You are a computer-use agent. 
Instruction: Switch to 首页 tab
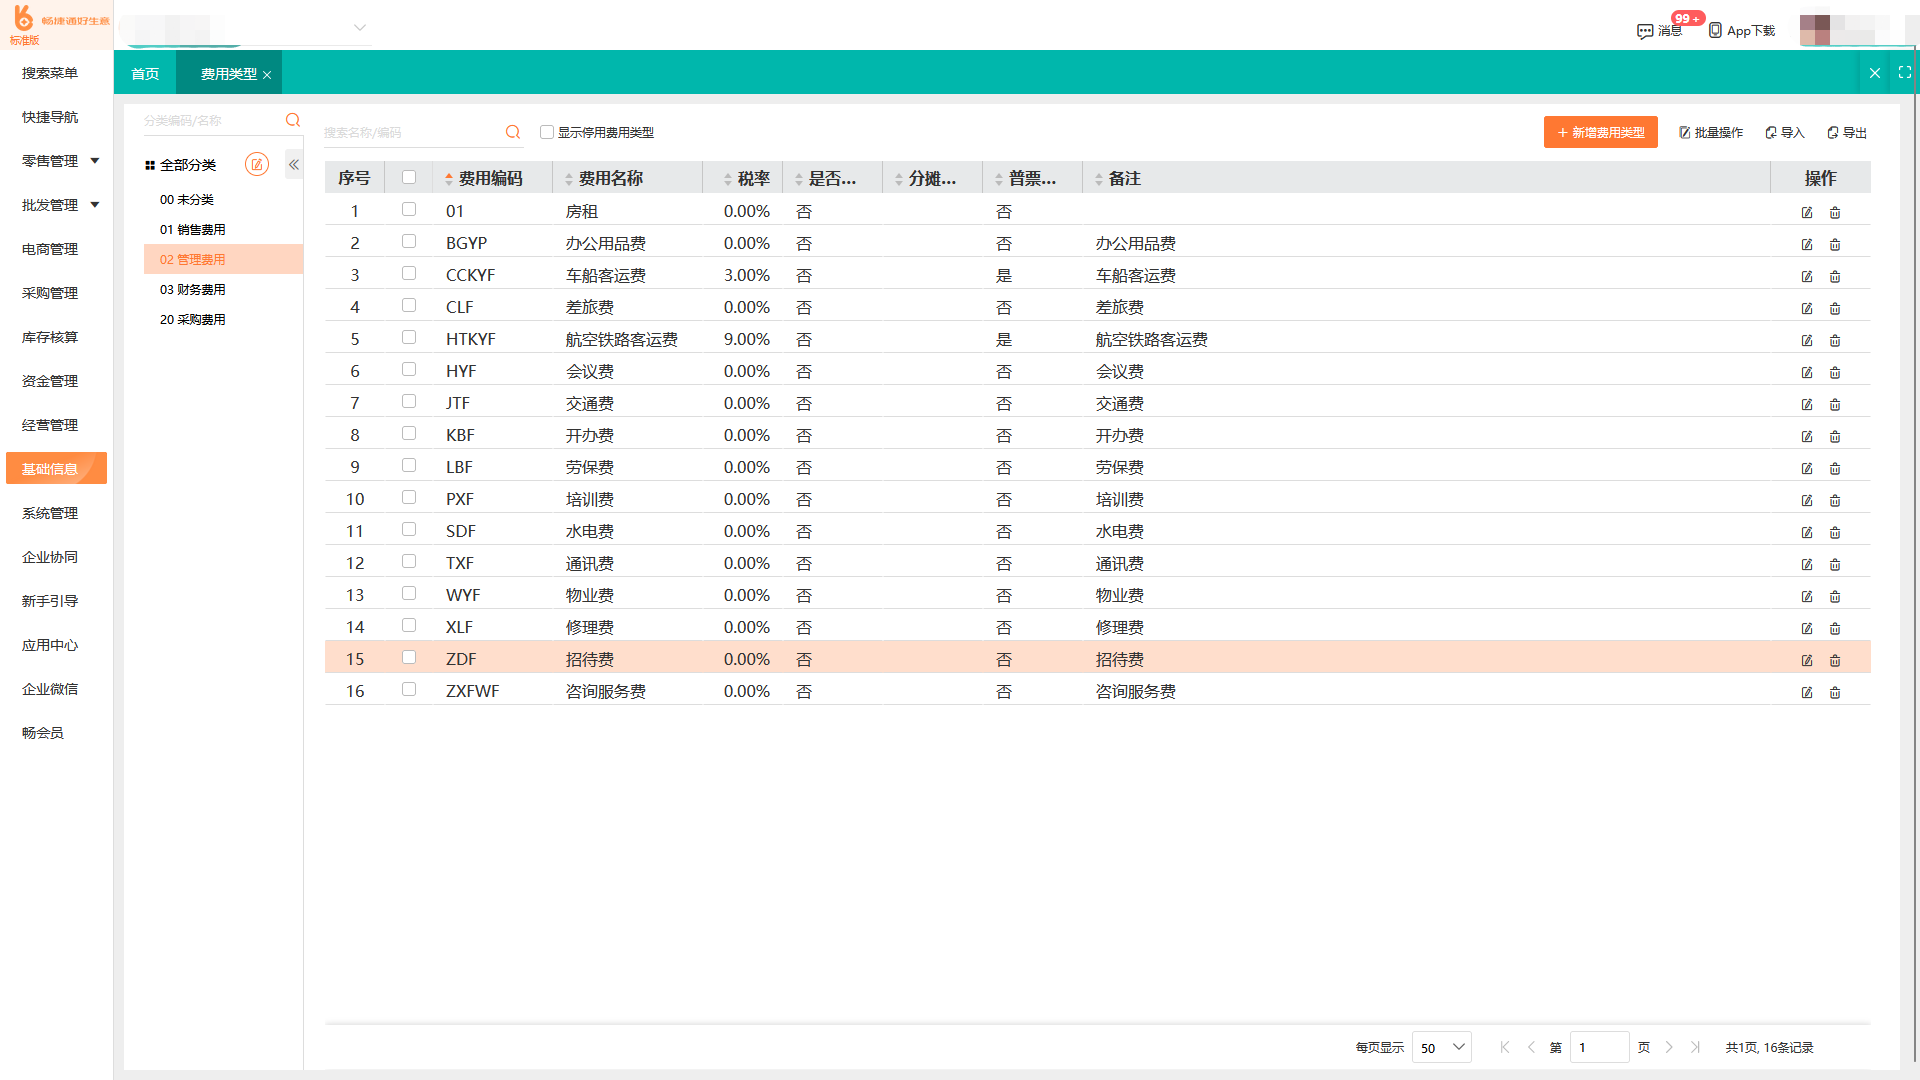pos(145,73)
